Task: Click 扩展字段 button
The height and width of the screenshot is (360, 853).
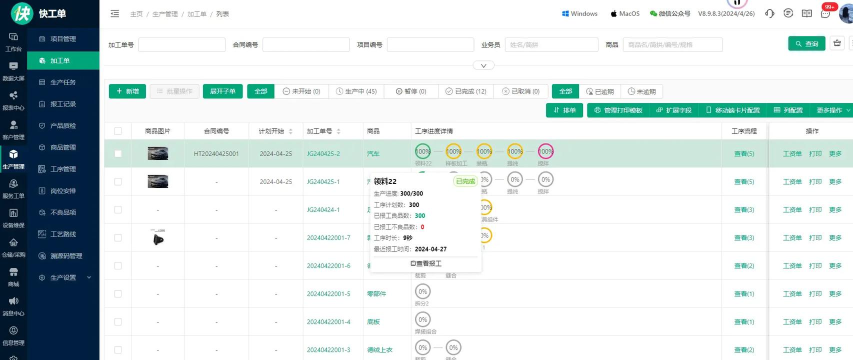Action: pyautogui.click(x=674, y=110)
